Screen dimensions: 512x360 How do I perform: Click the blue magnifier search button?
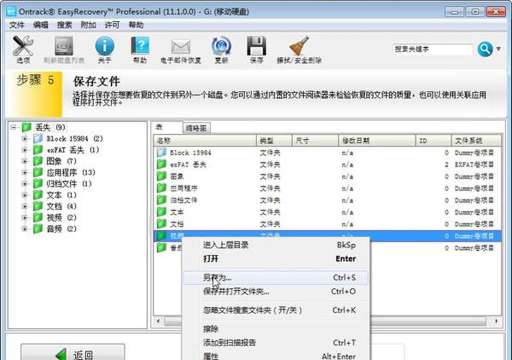[x=485, y=49]
